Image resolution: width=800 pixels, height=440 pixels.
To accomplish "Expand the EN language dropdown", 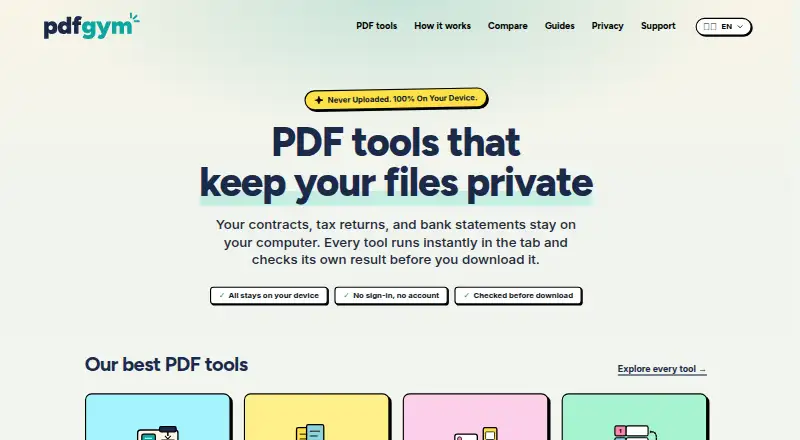I will coord(723,27).
